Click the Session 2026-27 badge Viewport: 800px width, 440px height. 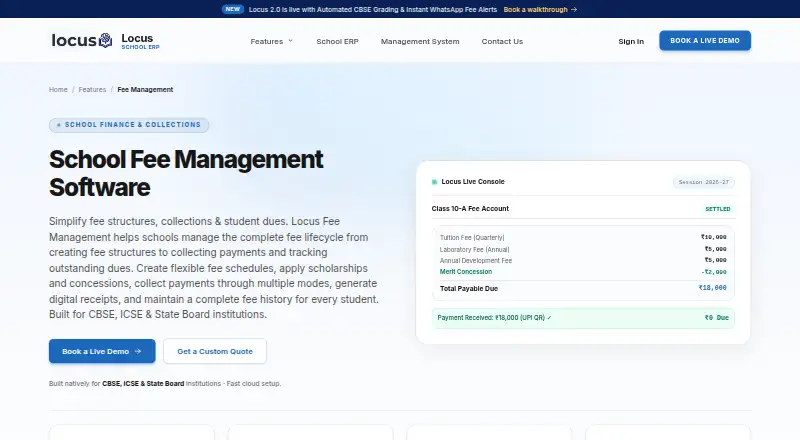point(704,182)
